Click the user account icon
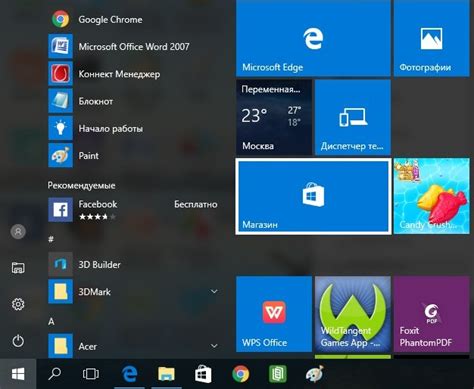The width and height of the screenshot is (474, 389). click(x=18, y=231)
